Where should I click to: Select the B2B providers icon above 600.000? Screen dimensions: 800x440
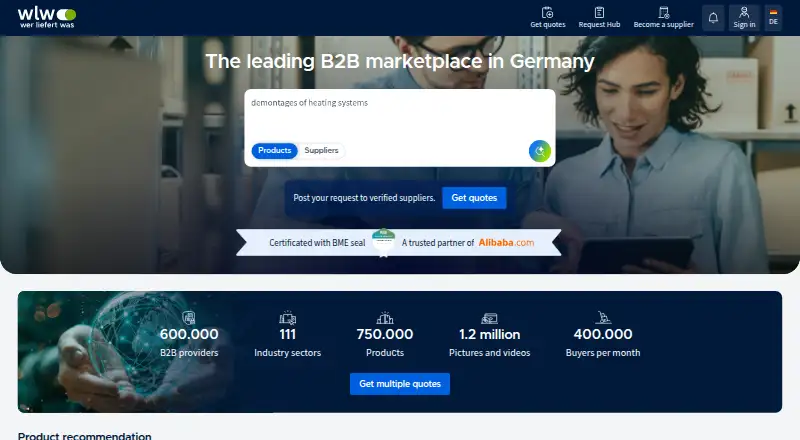point(189,318)
